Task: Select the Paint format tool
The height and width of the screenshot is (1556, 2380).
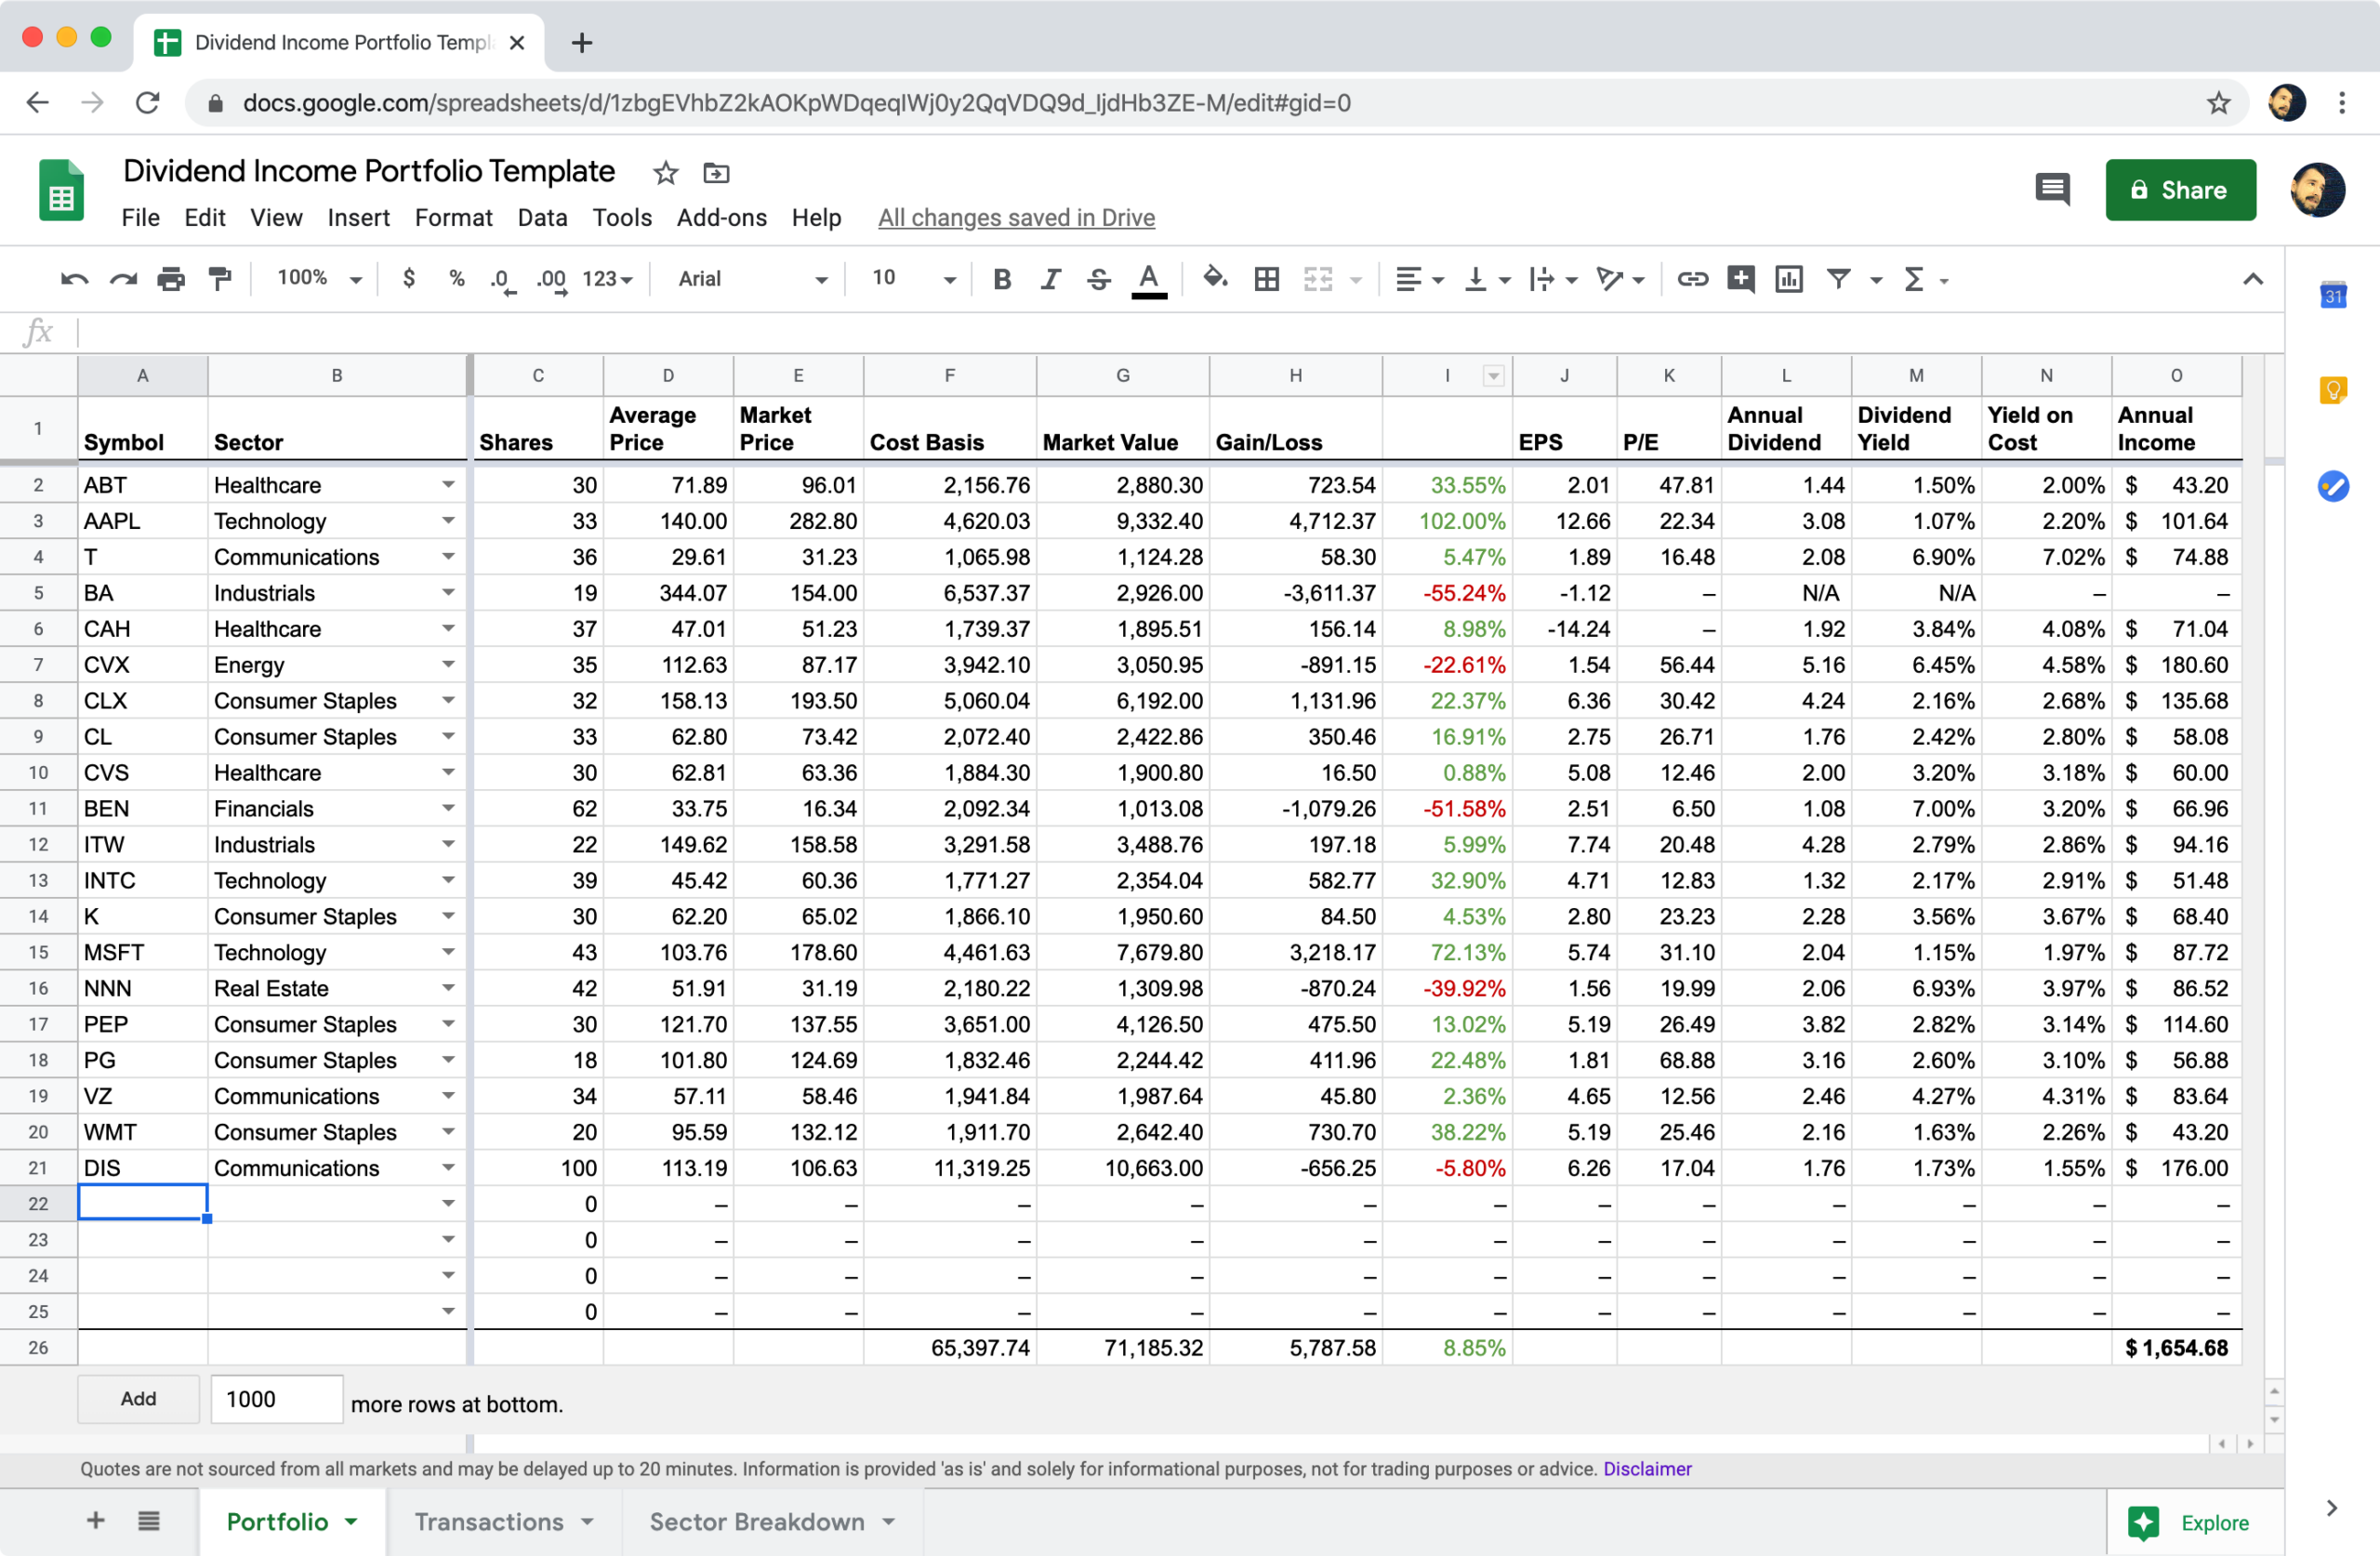Action: pos(220,279)
